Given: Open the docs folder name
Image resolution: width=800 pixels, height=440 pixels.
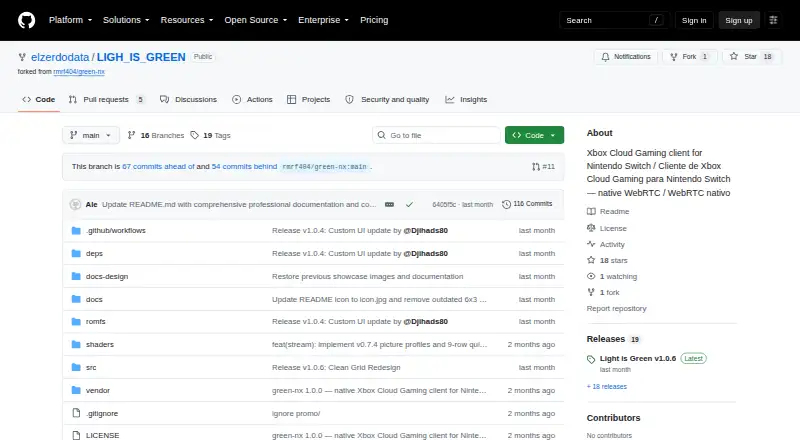Looking at the screenshot, I should coord(94,299).
